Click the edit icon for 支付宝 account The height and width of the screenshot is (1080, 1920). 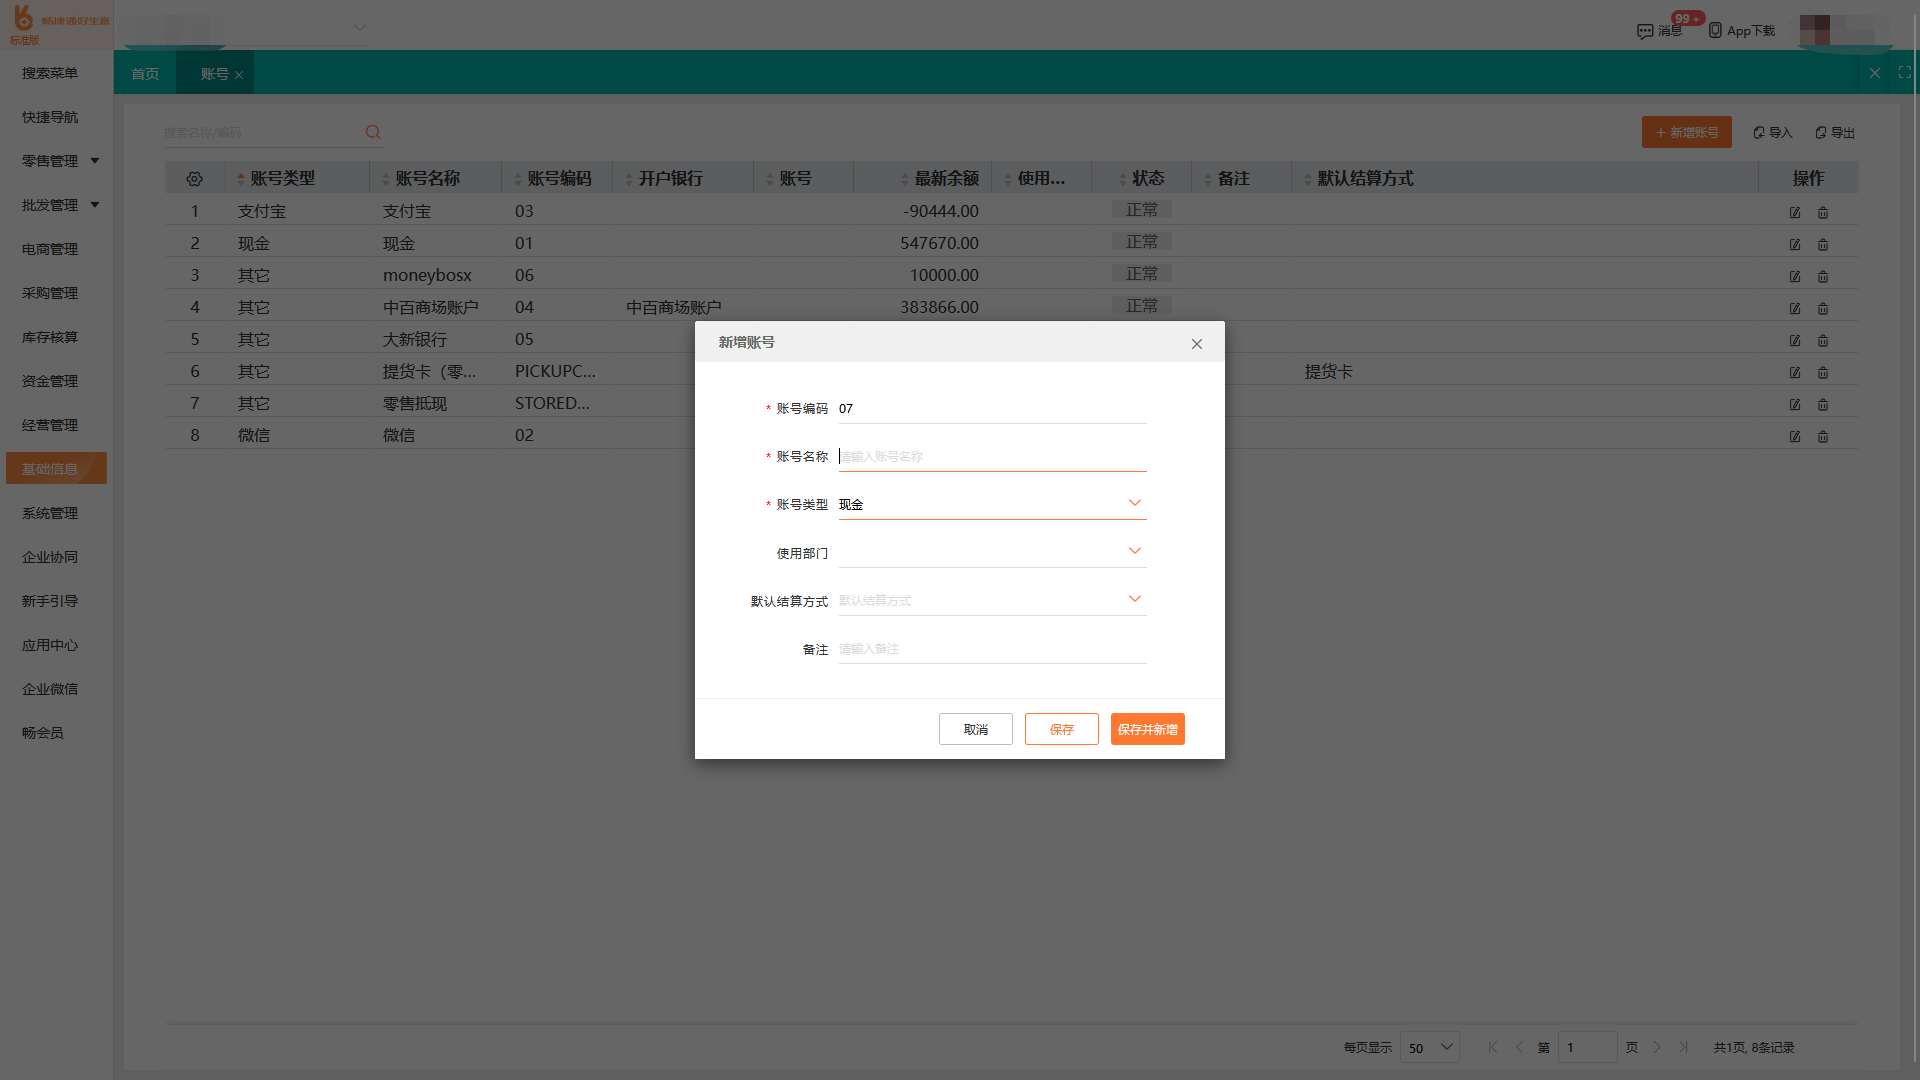[x=1795, y=212]
